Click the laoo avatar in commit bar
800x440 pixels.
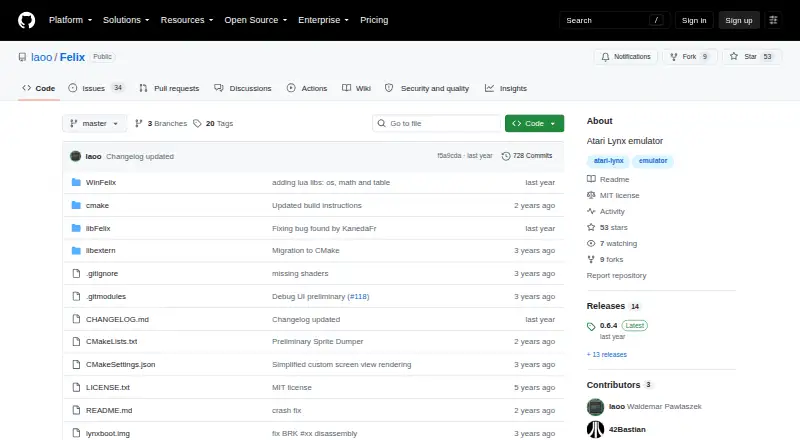coord(76,156)
